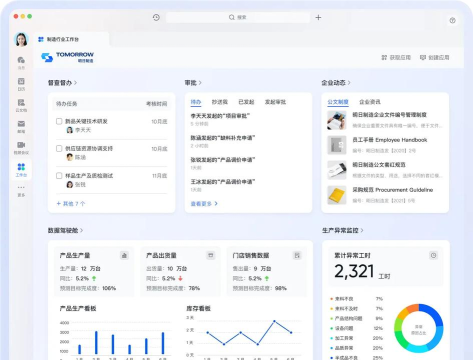
Task: Open 张锐's 产品调价申请 approval item
Action: click(223, 163)
